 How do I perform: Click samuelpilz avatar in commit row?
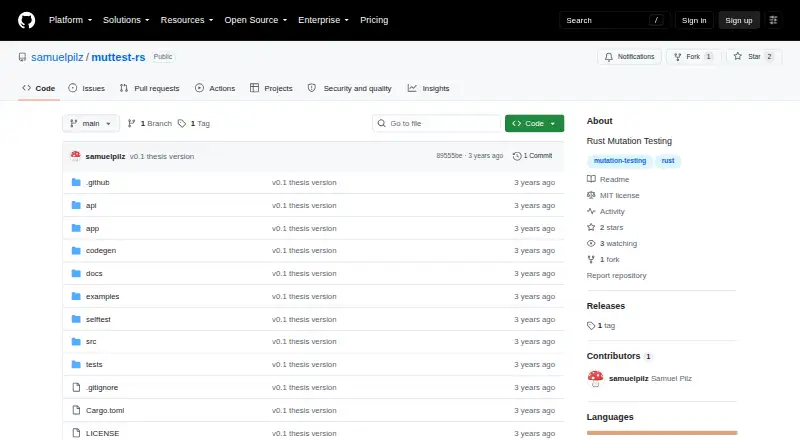(76, 156)
